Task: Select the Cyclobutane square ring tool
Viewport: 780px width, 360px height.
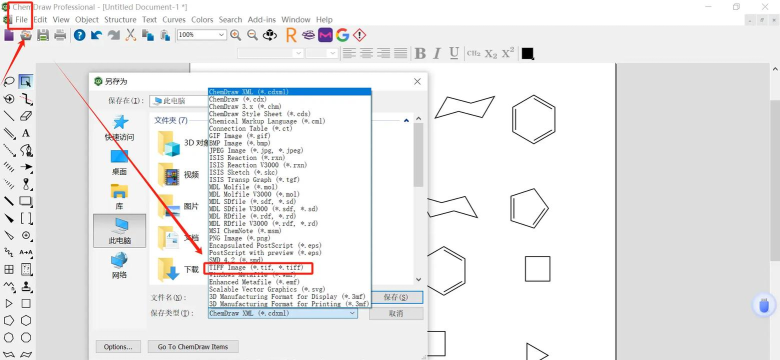Action: (26, 303)
